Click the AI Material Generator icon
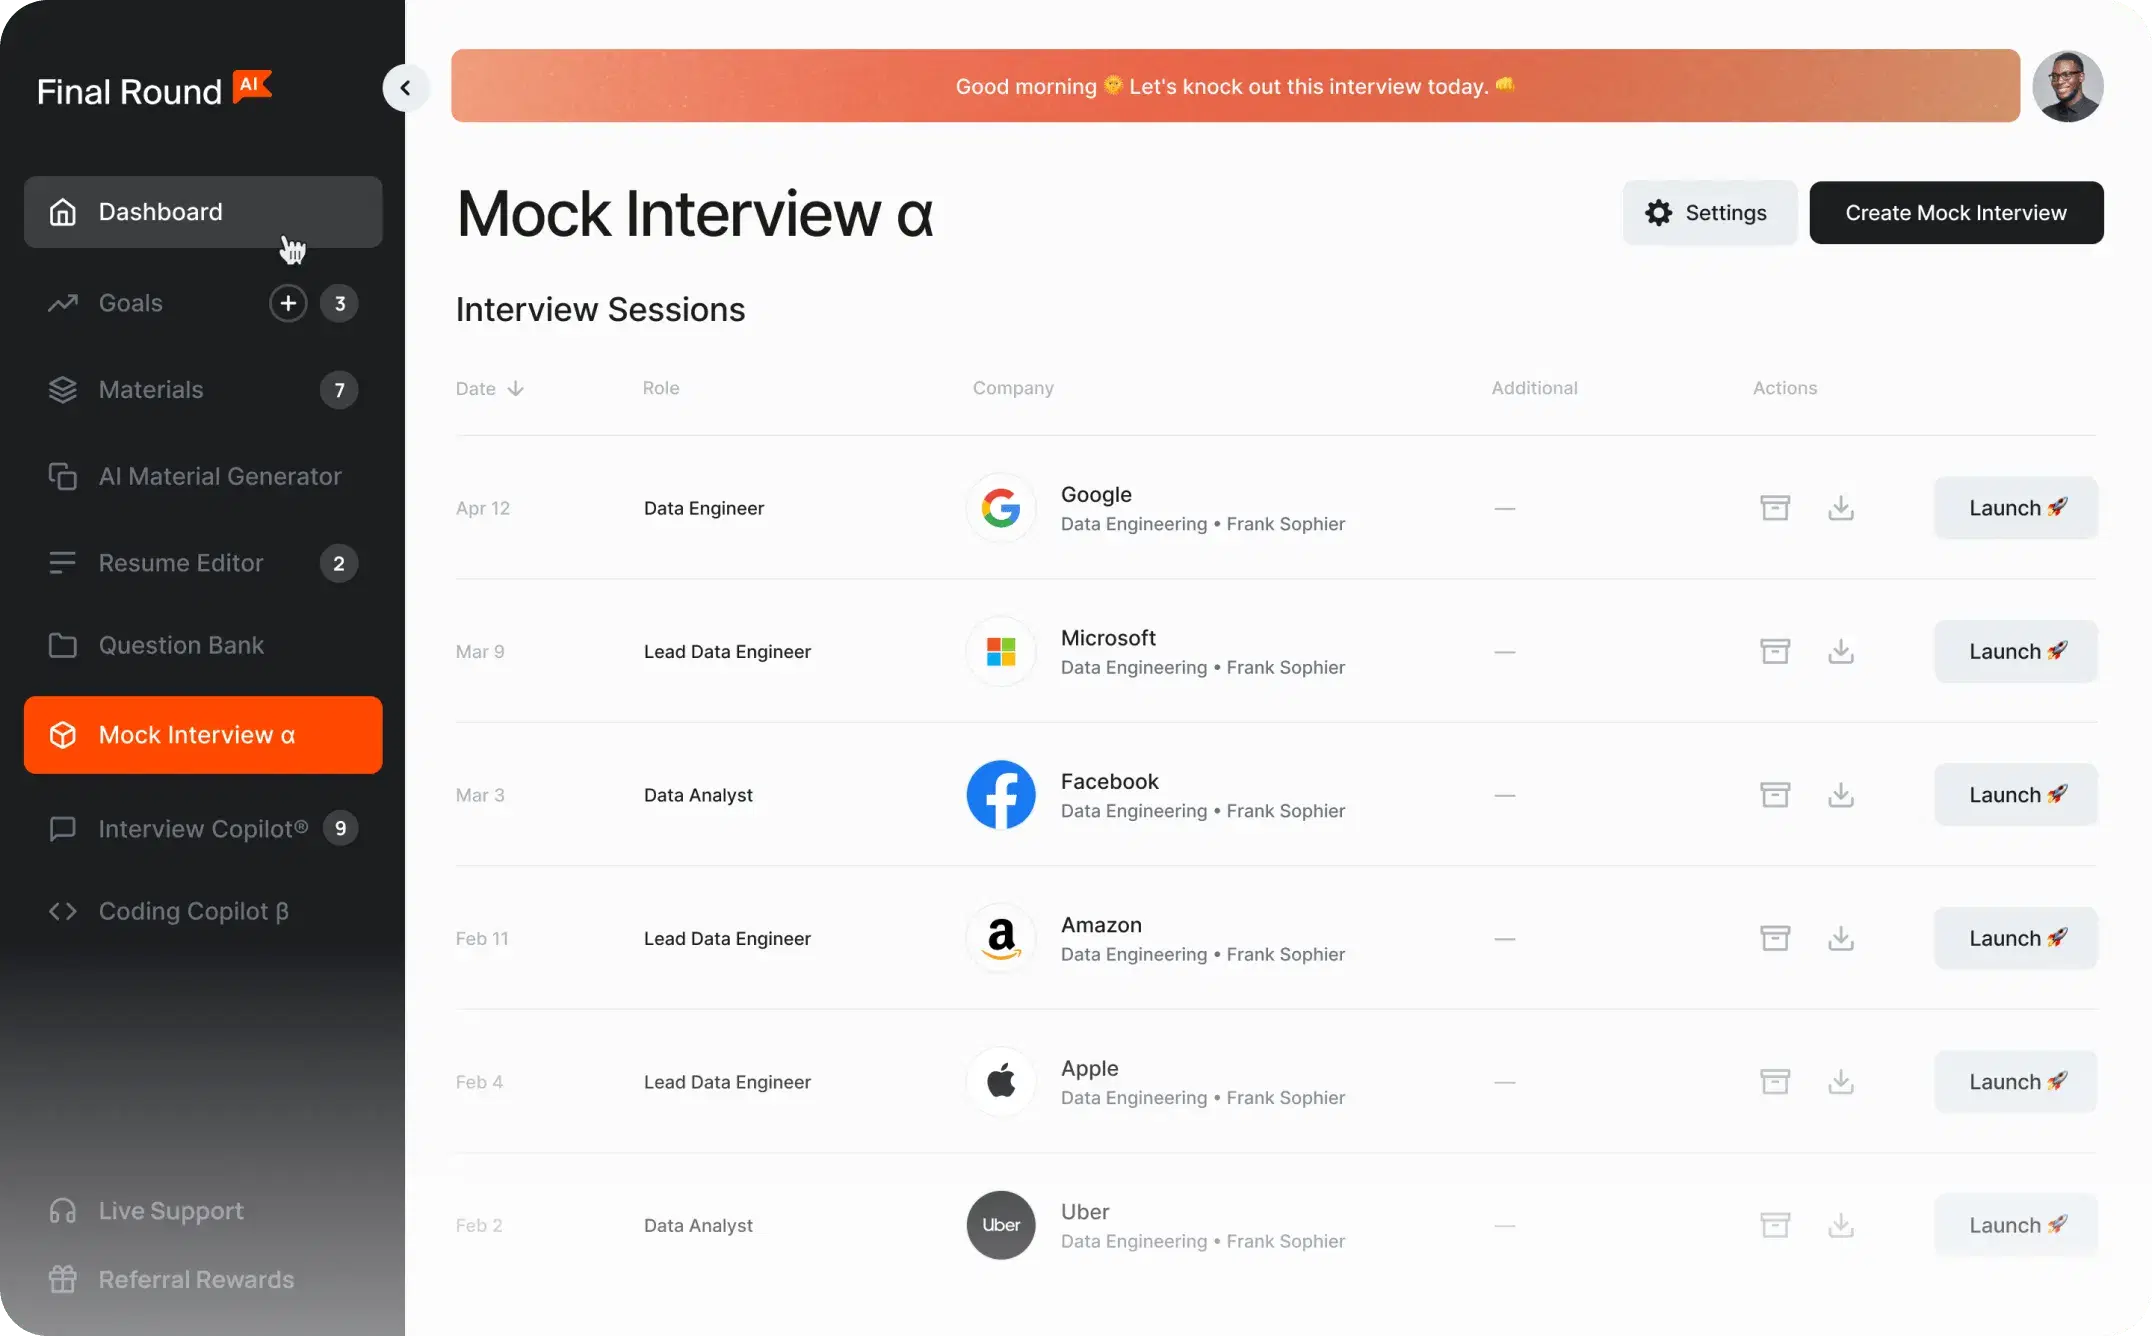The width and height of the screenshot is (2152, 1336). coord(62,476)
